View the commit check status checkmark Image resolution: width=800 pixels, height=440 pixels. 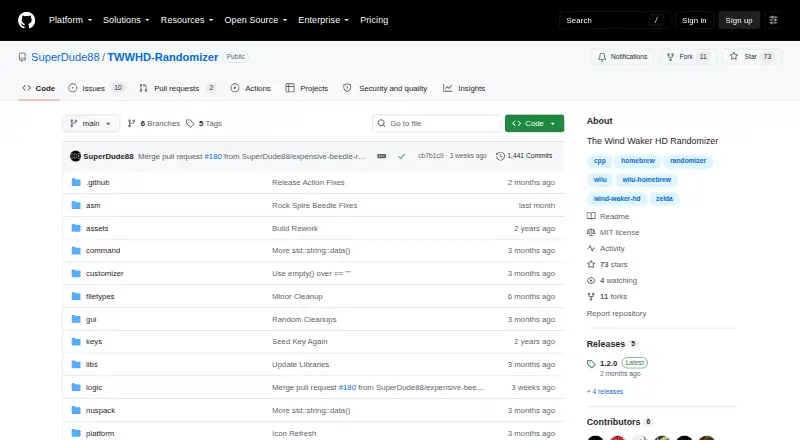(402, 156)
